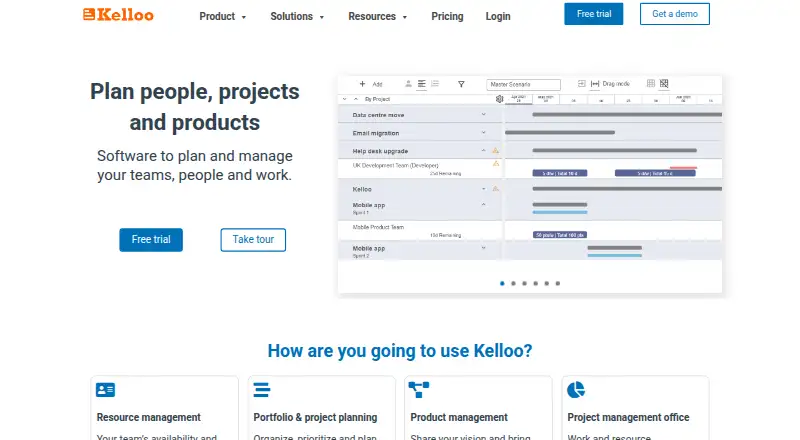This screenshot has width=800, height=440.
Task: Click the funnel filter icon
Action: (461, 84)
